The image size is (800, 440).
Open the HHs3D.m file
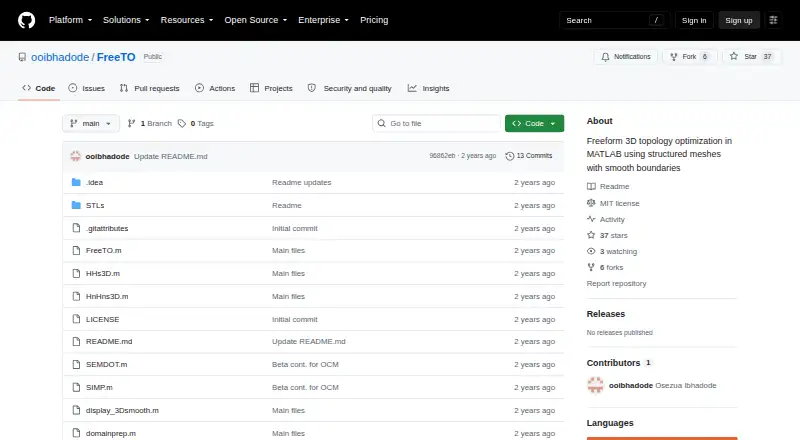pos(103,274)
